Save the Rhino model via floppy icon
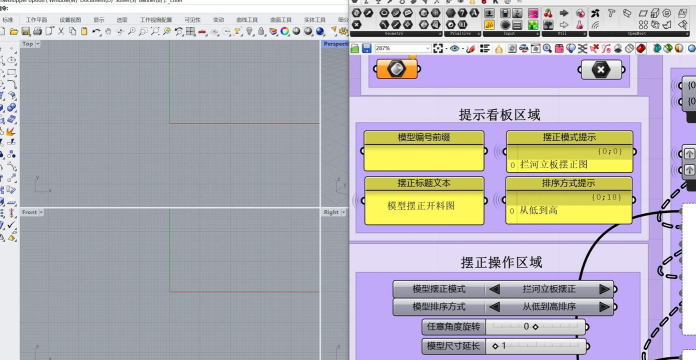696x360 pixels. pyautogui.click(x=25, y=31)
